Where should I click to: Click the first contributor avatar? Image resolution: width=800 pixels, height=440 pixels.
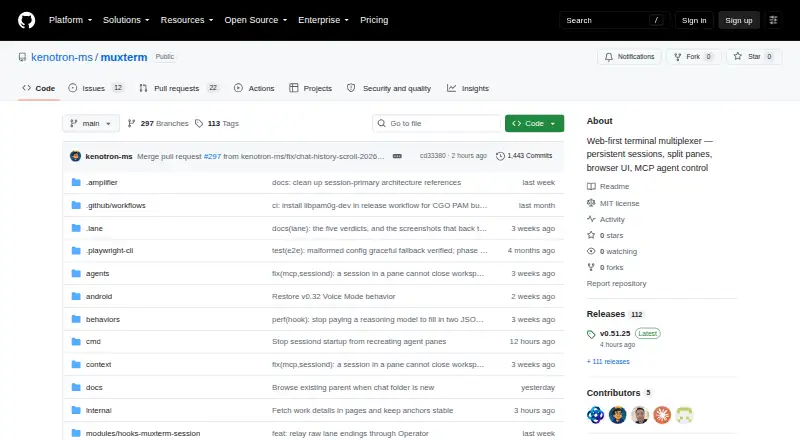click(595, 415)
